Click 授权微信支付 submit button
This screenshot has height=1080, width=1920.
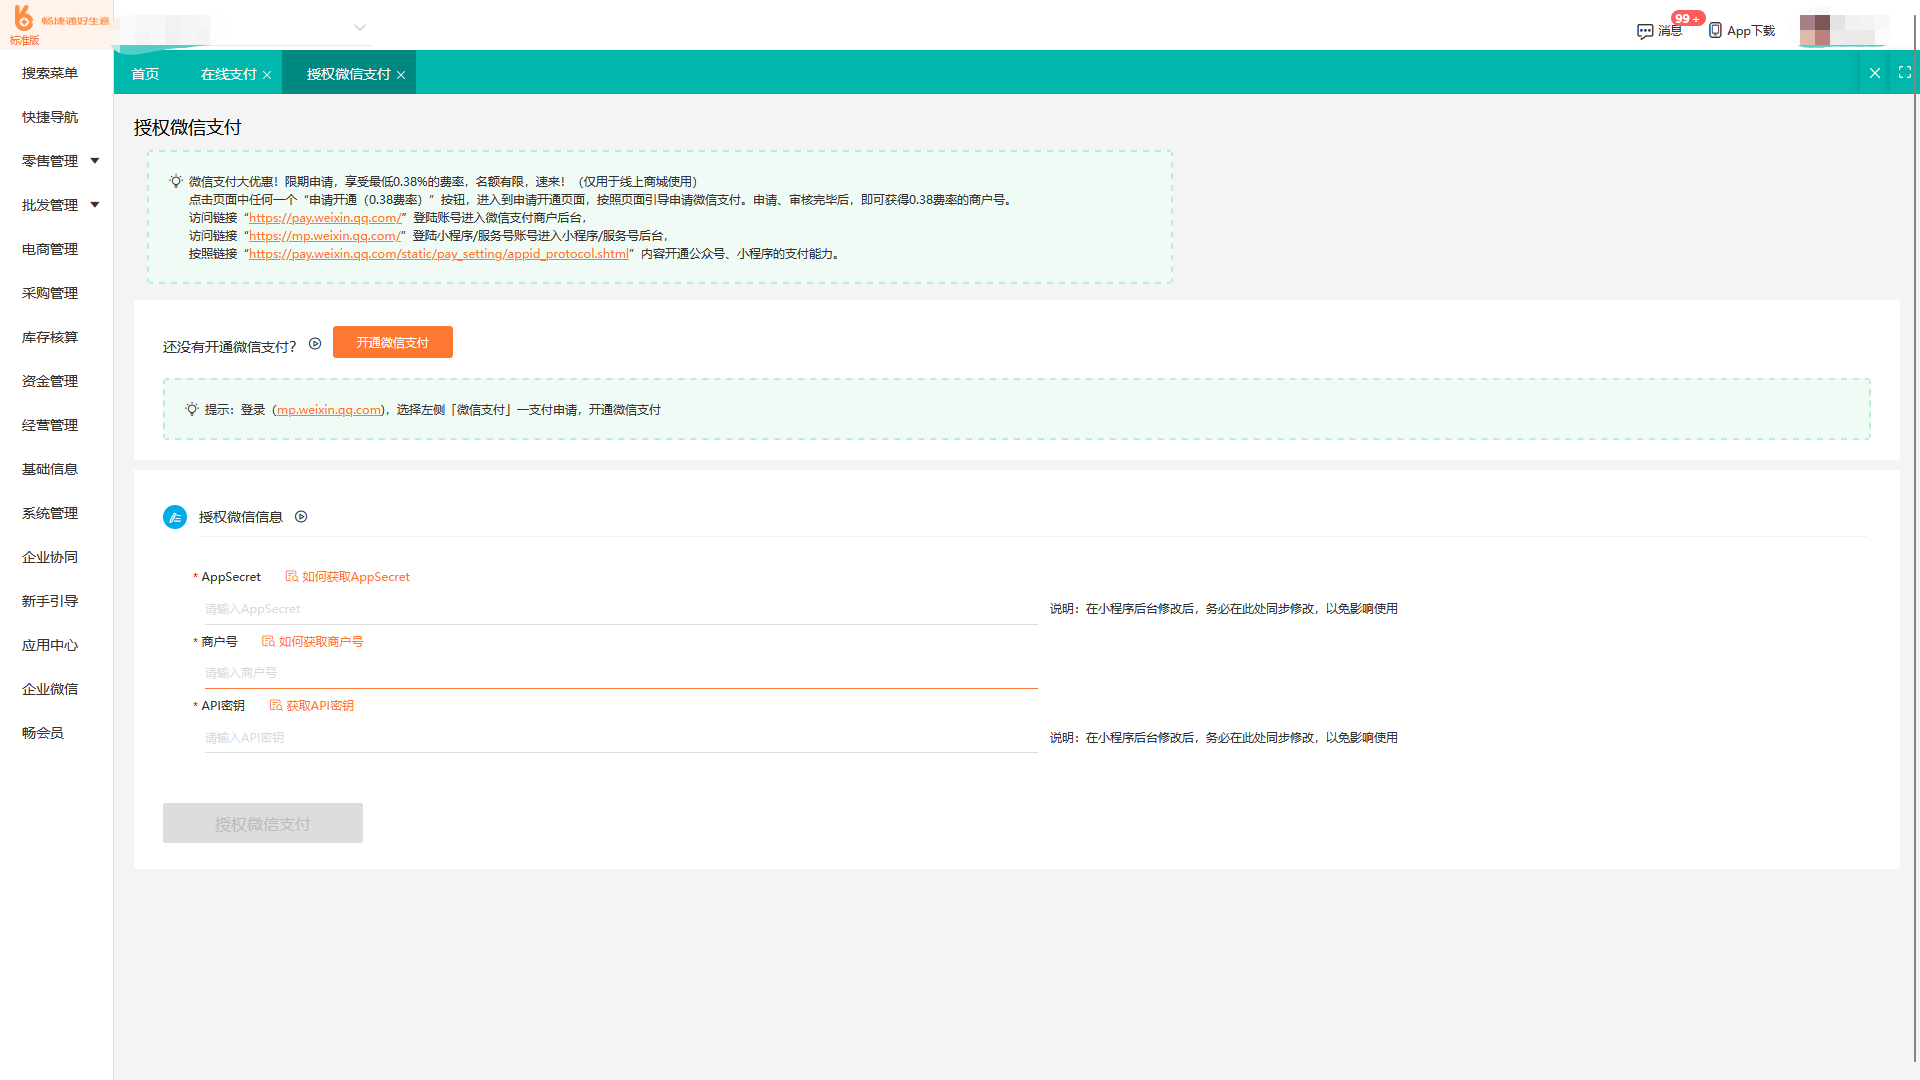(262, 823)
